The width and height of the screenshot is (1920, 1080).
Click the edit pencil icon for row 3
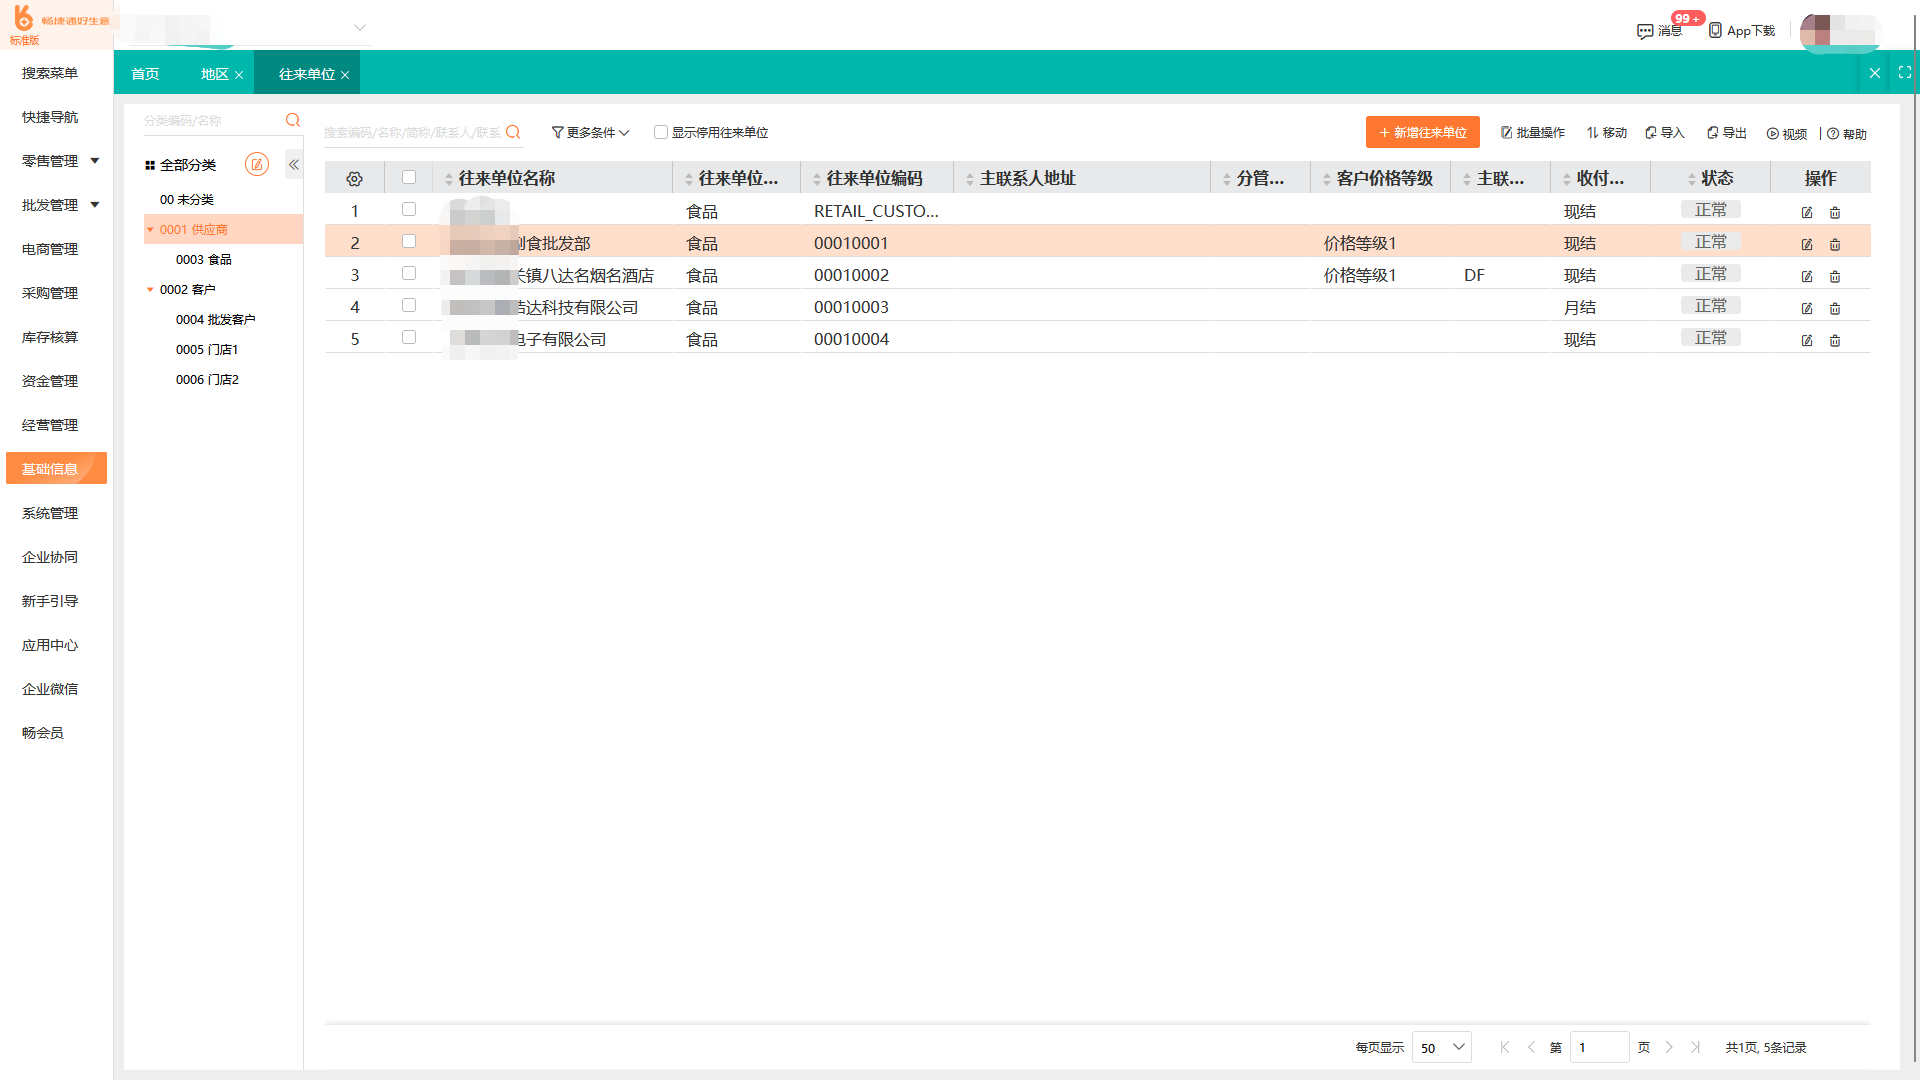(x=1807, y=274)
